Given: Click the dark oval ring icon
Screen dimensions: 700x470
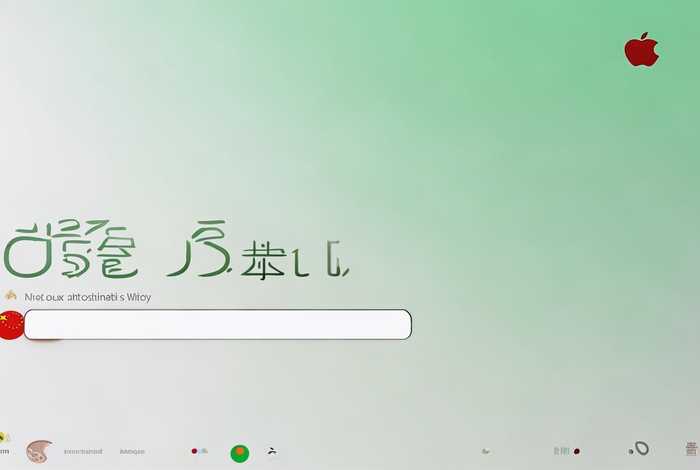Looking at the screenshot, I should point(640,449).
